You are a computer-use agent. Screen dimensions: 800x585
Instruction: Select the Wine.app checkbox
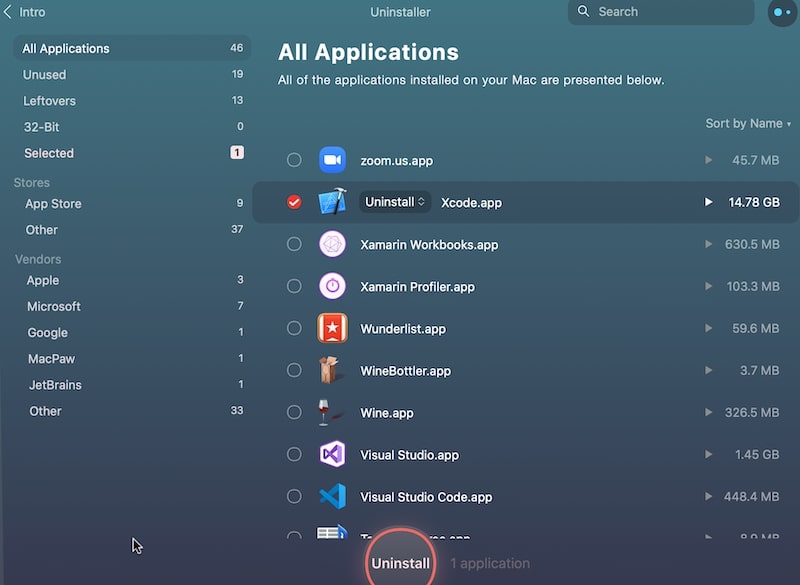tap(294, 412)
